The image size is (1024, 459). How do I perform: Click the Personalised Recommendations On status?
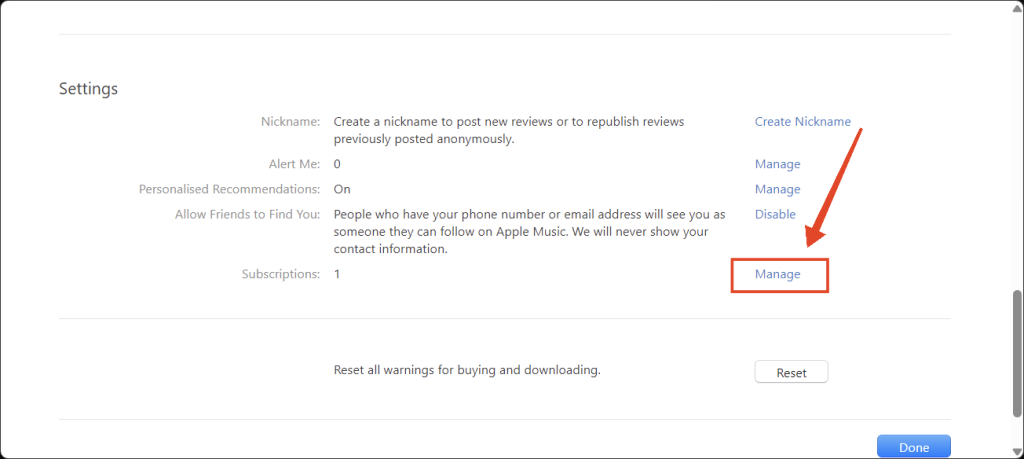[342, 189]
